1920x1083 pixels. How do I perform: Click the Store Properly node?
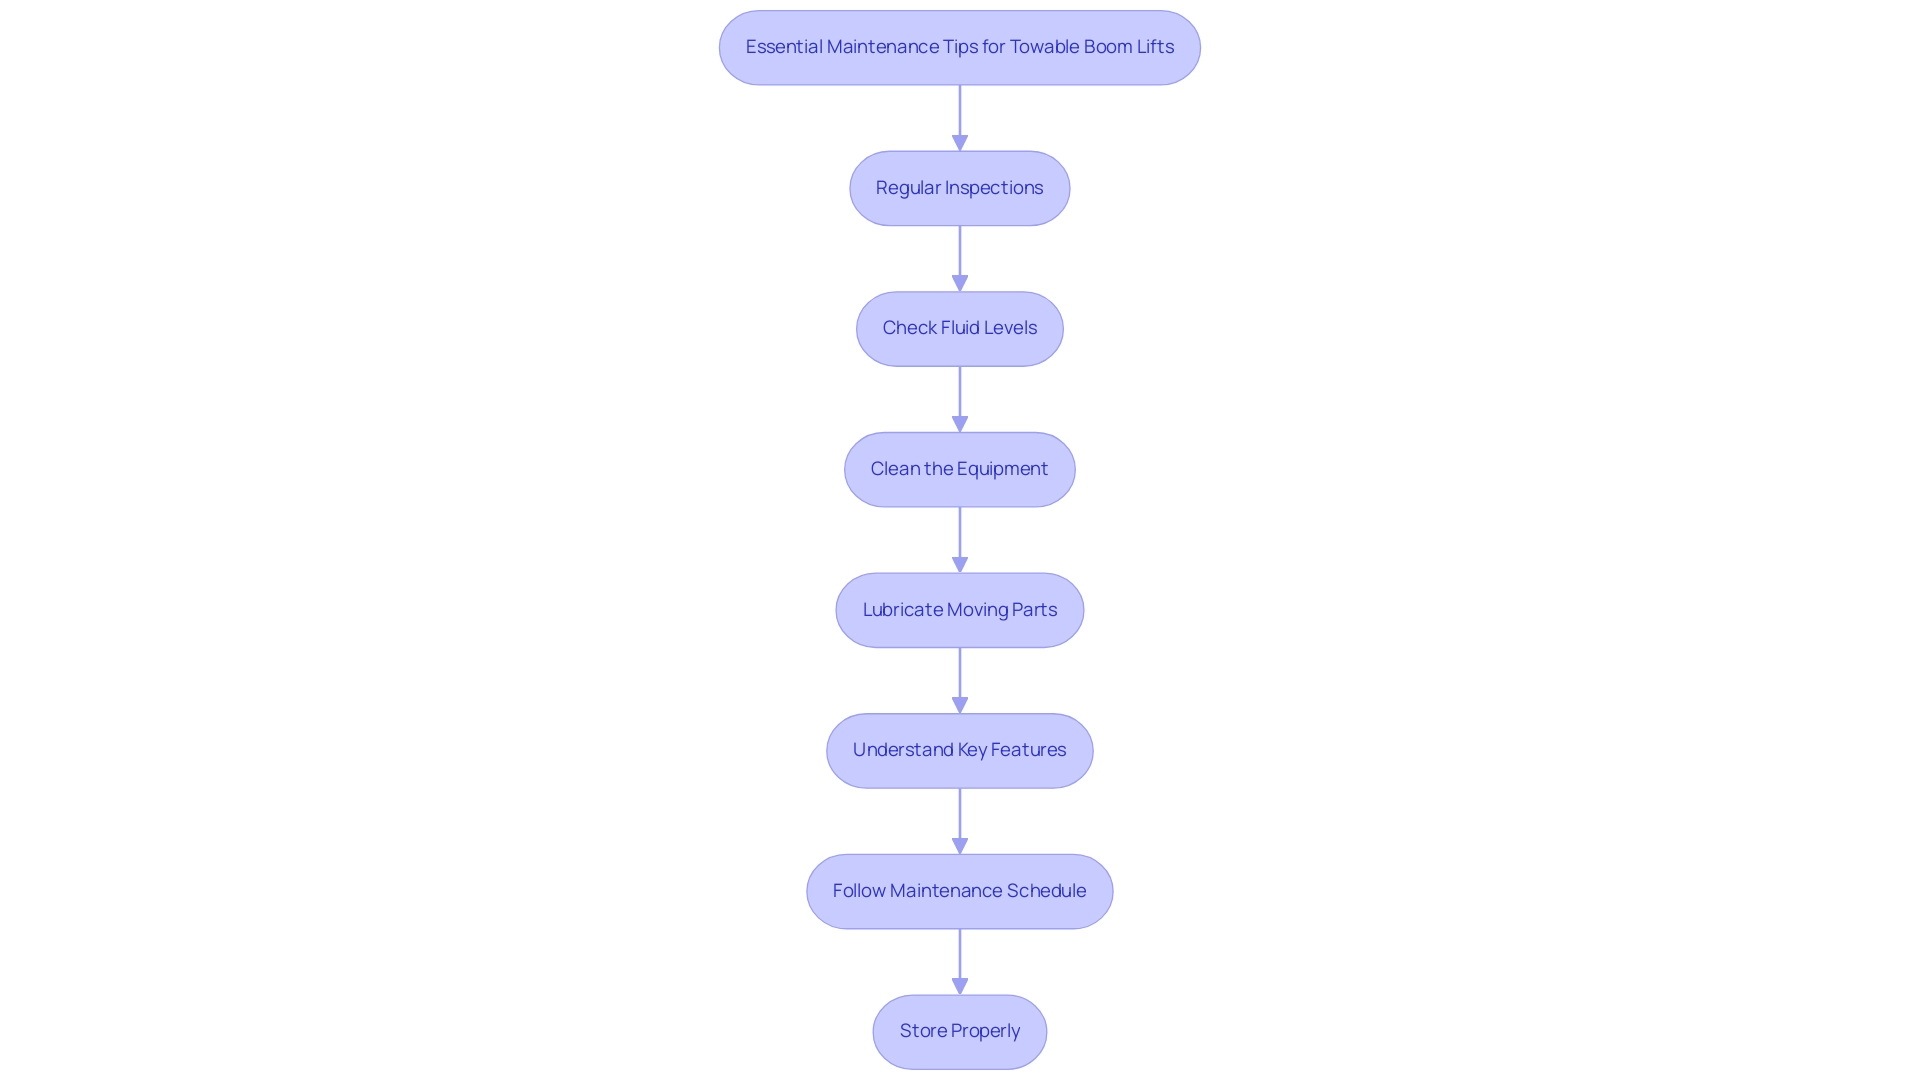[x=960, y=1030]
